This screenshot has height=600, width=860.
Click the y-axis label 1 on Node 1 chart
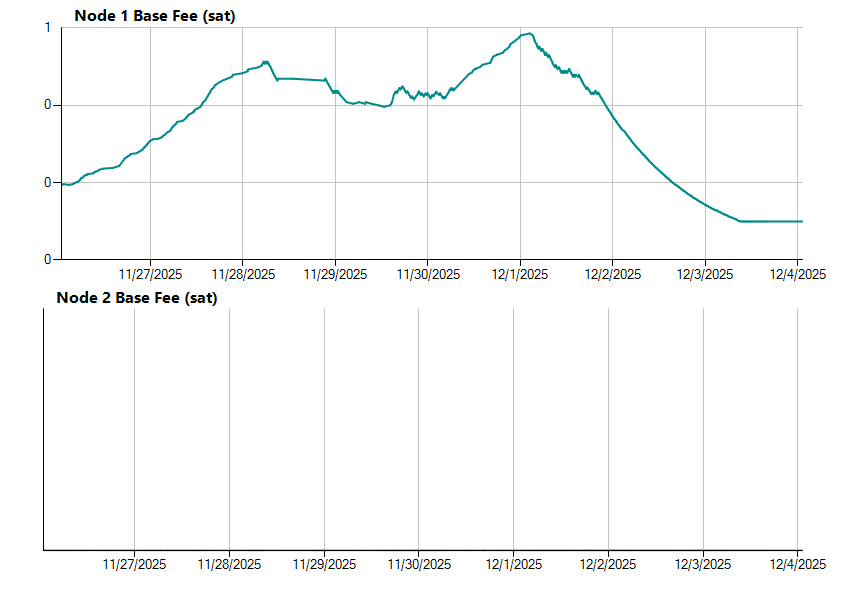(x=47, y=27)
